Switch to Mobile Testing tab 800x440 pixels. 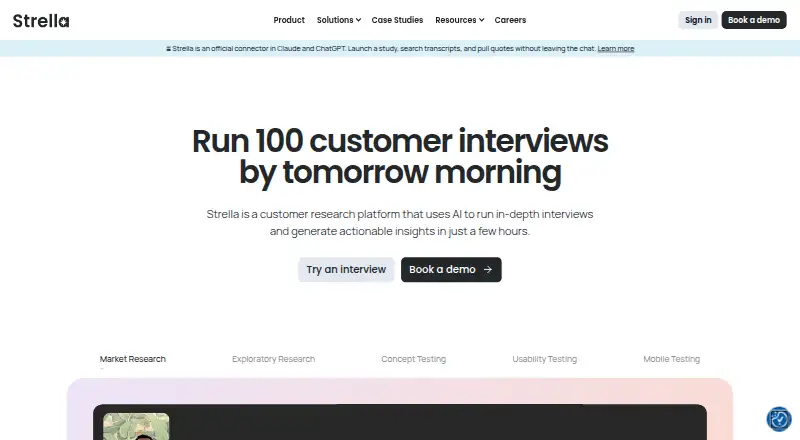[671, 359]
